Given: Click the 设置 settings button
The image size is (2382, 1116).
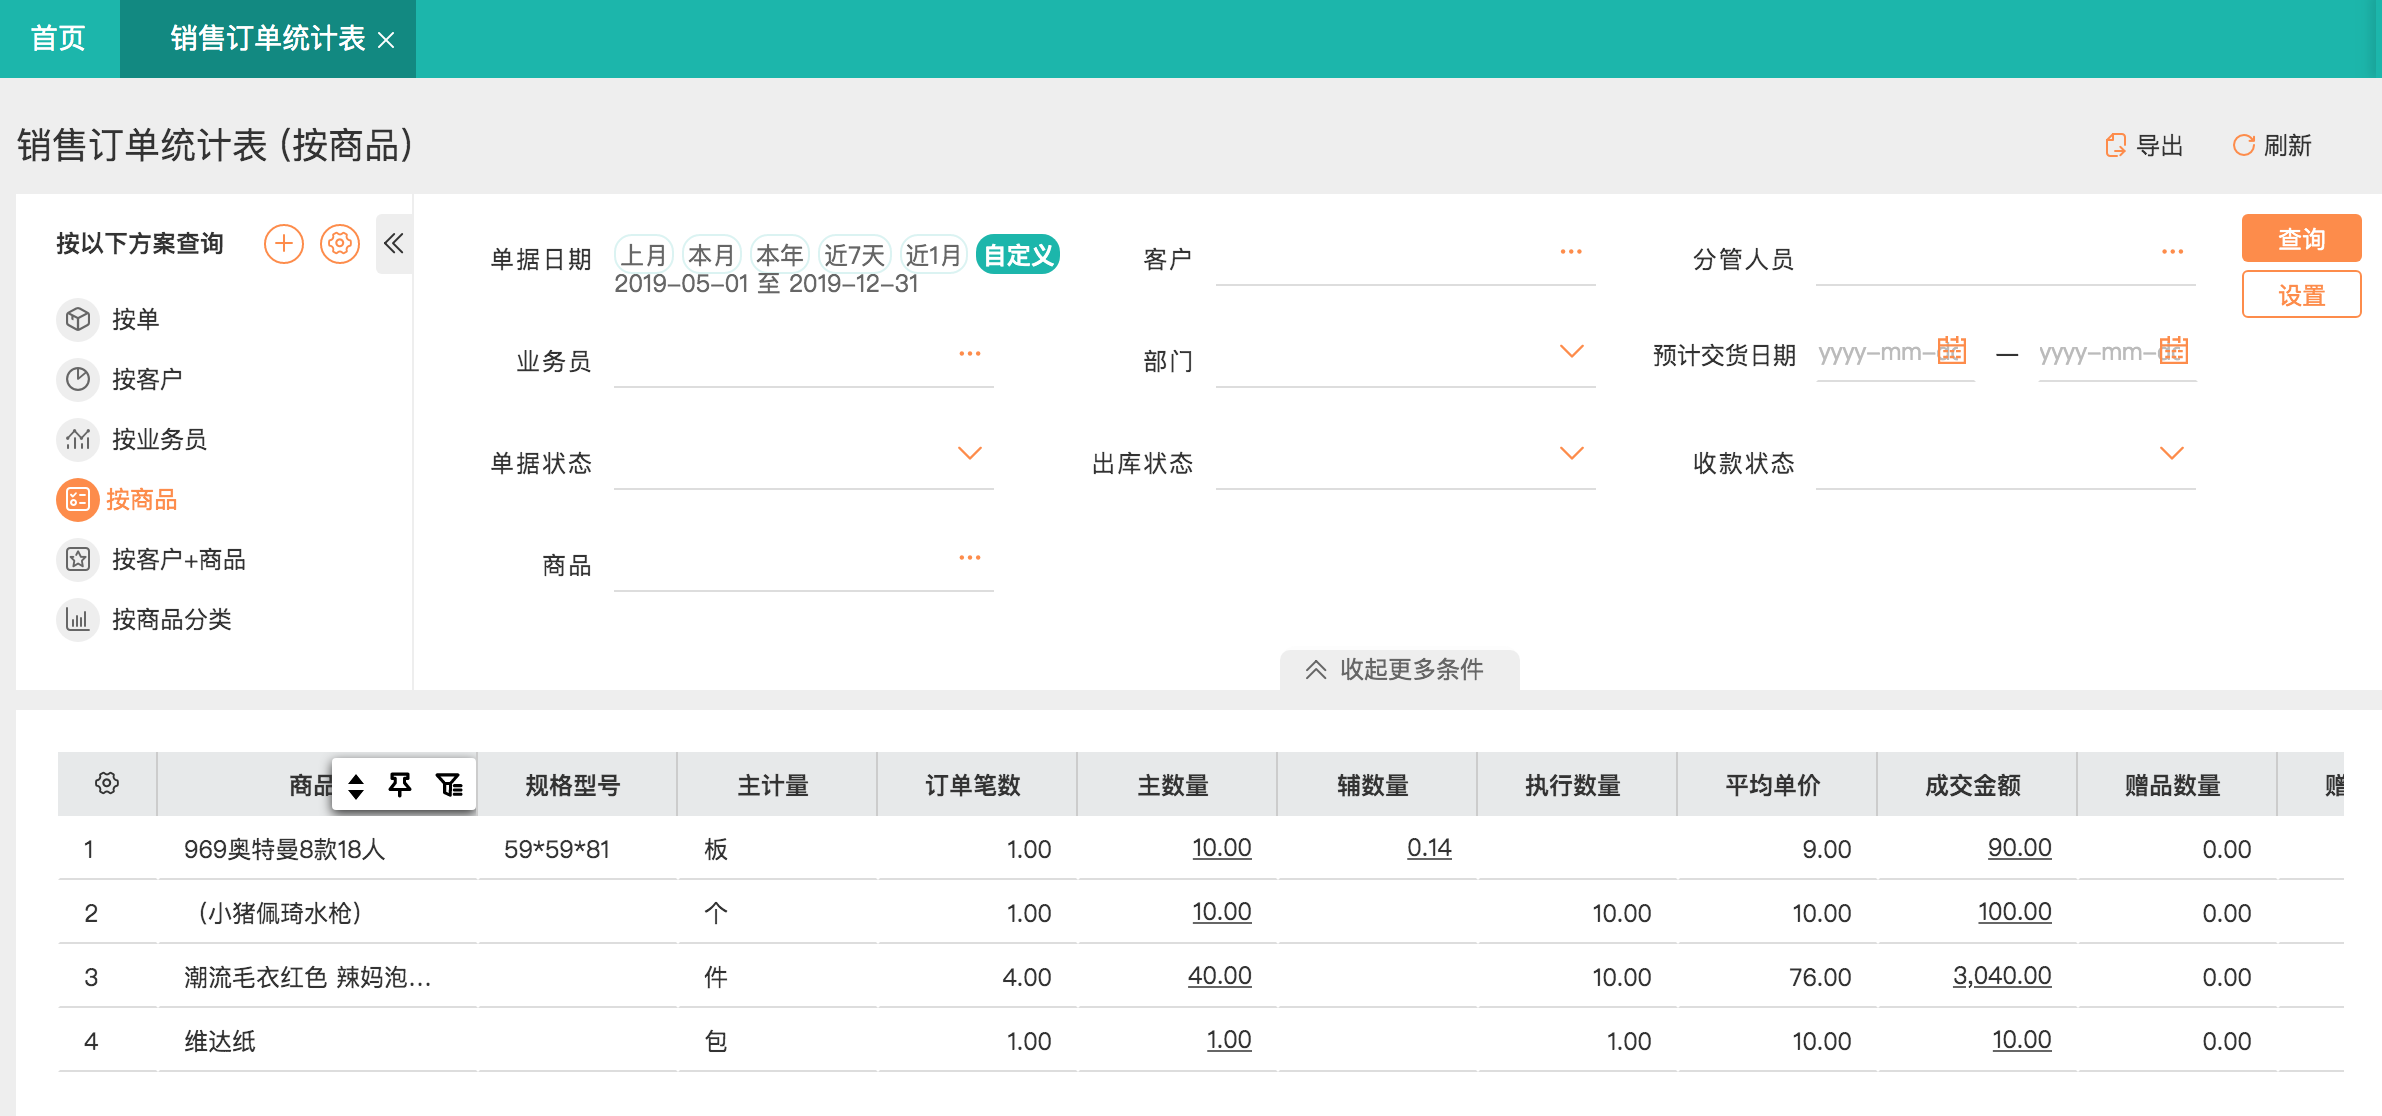Looking at the screenshot, I should click(x=2301, y=293).
